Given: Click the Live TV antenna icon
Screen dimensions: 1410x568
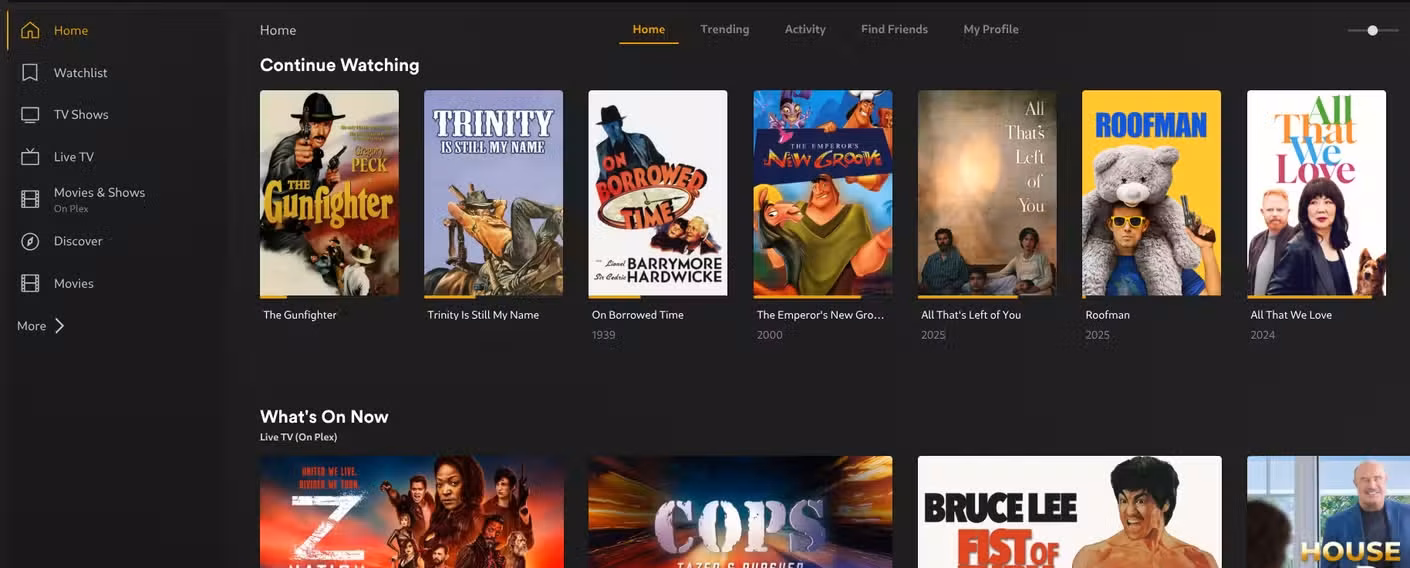Looking at the screenshot, I should coord(30,156).
